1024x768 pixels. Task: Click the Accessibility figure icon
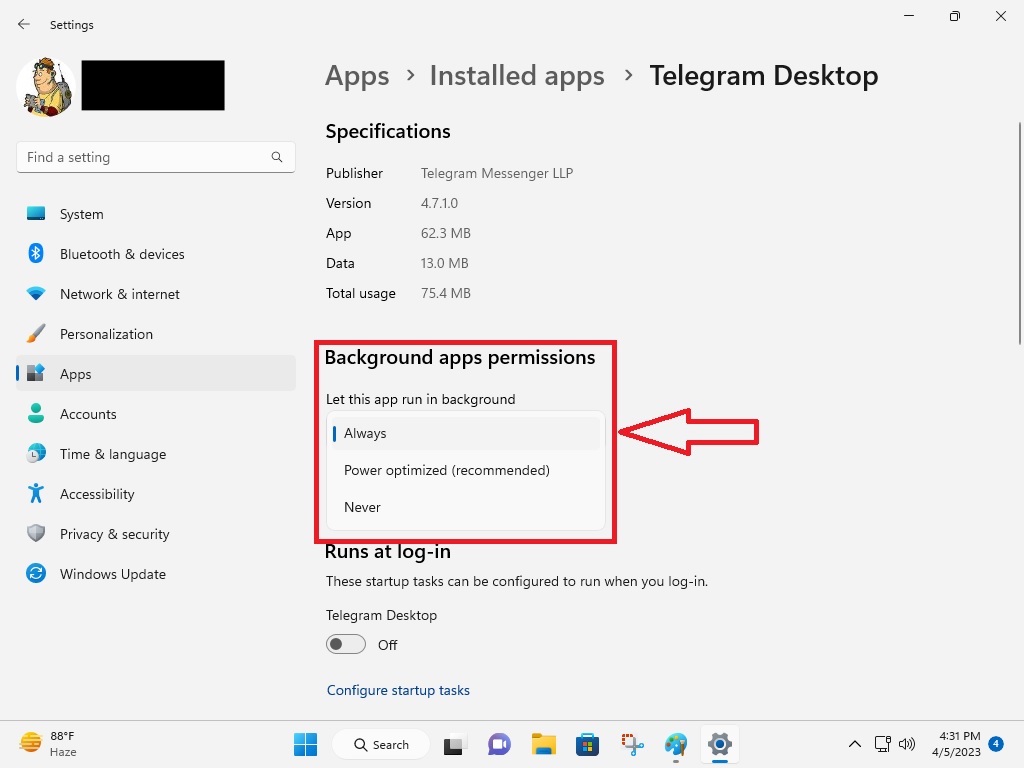click(x=36, y=493)
